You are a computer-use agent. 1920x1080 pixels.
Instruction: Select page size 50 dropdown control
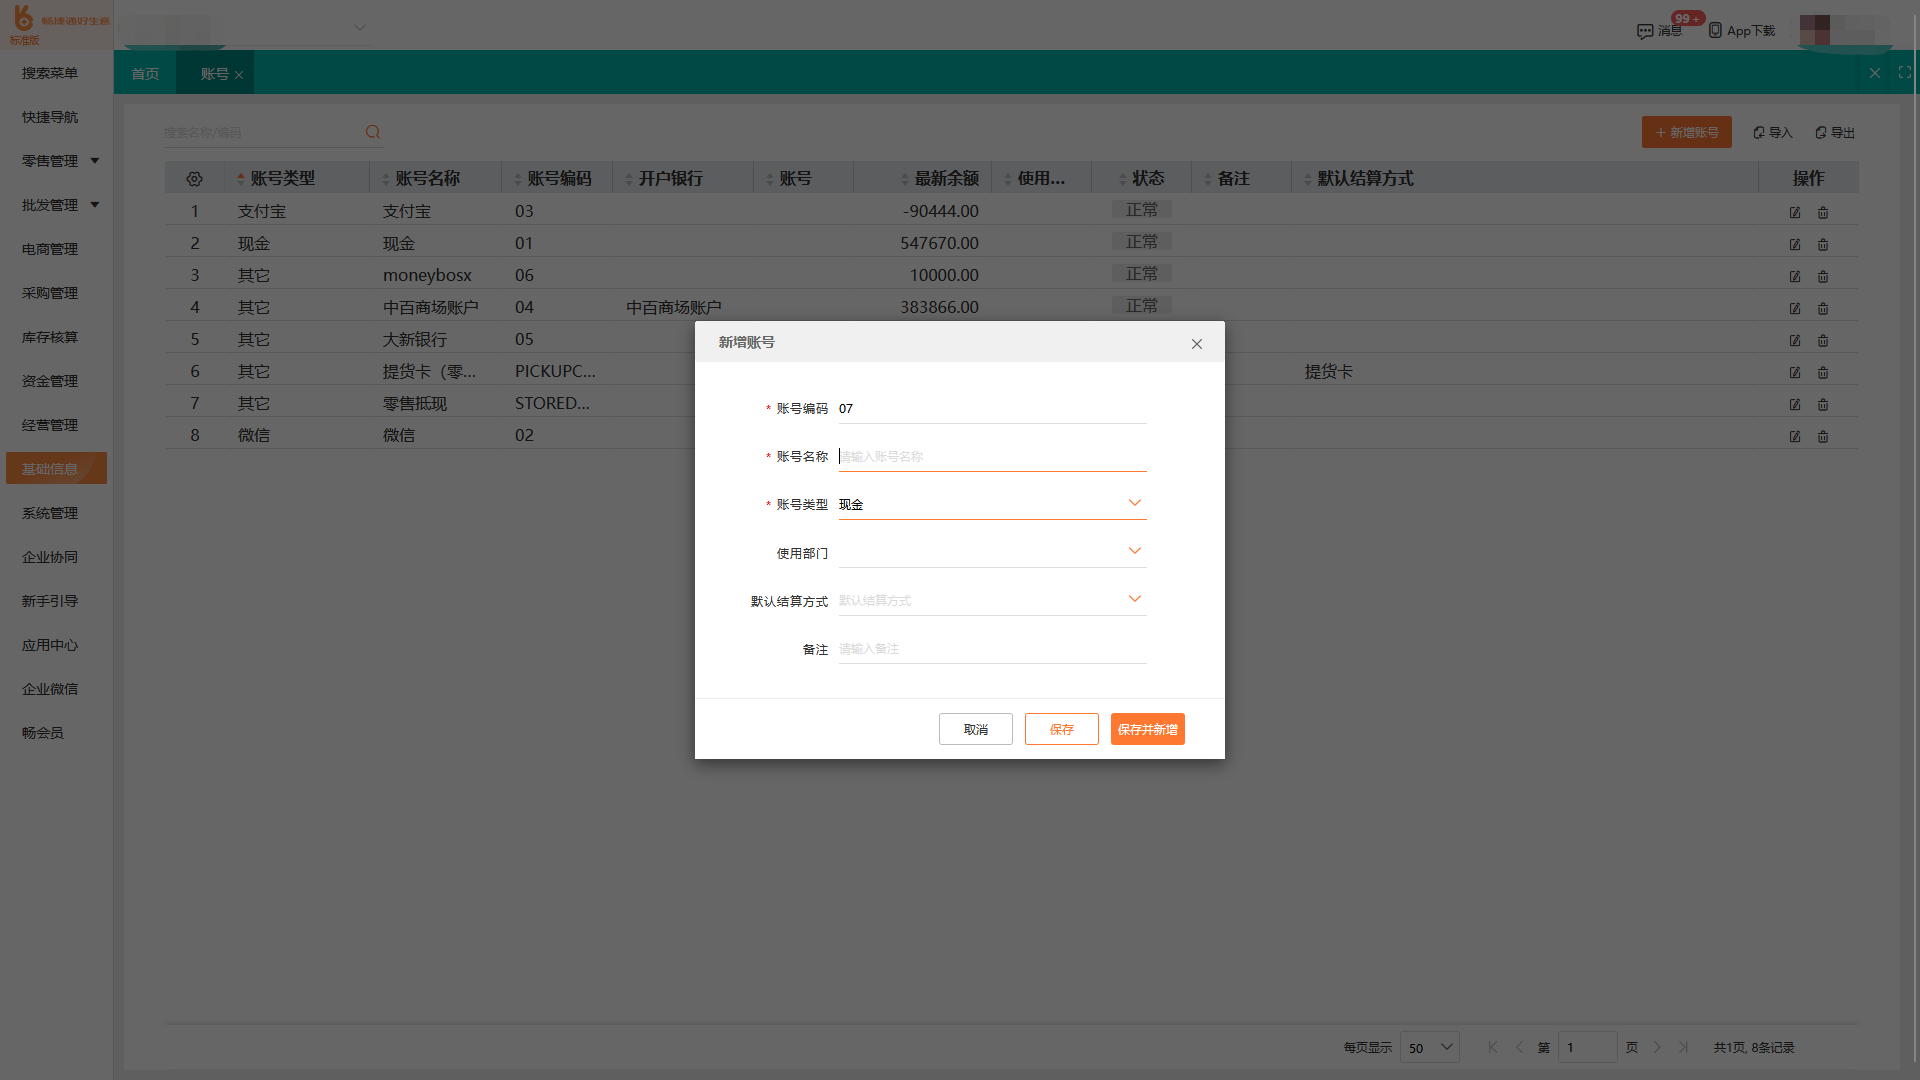(1429, 1047)
